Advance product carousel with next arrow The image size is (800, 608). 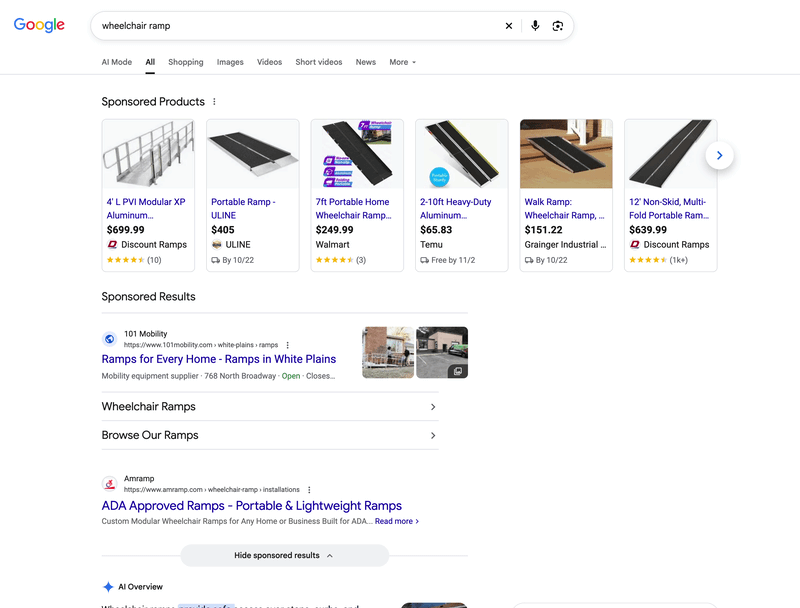pos(719,155)
